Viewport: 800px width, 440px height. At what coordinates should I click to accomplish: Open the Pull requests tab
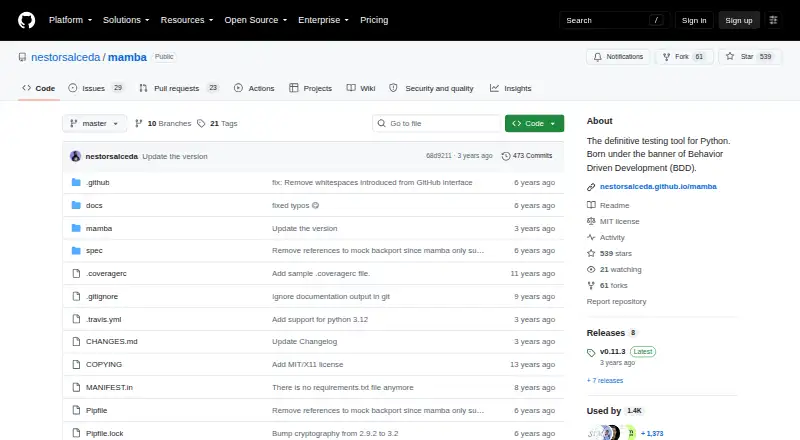tap(179, 88)
